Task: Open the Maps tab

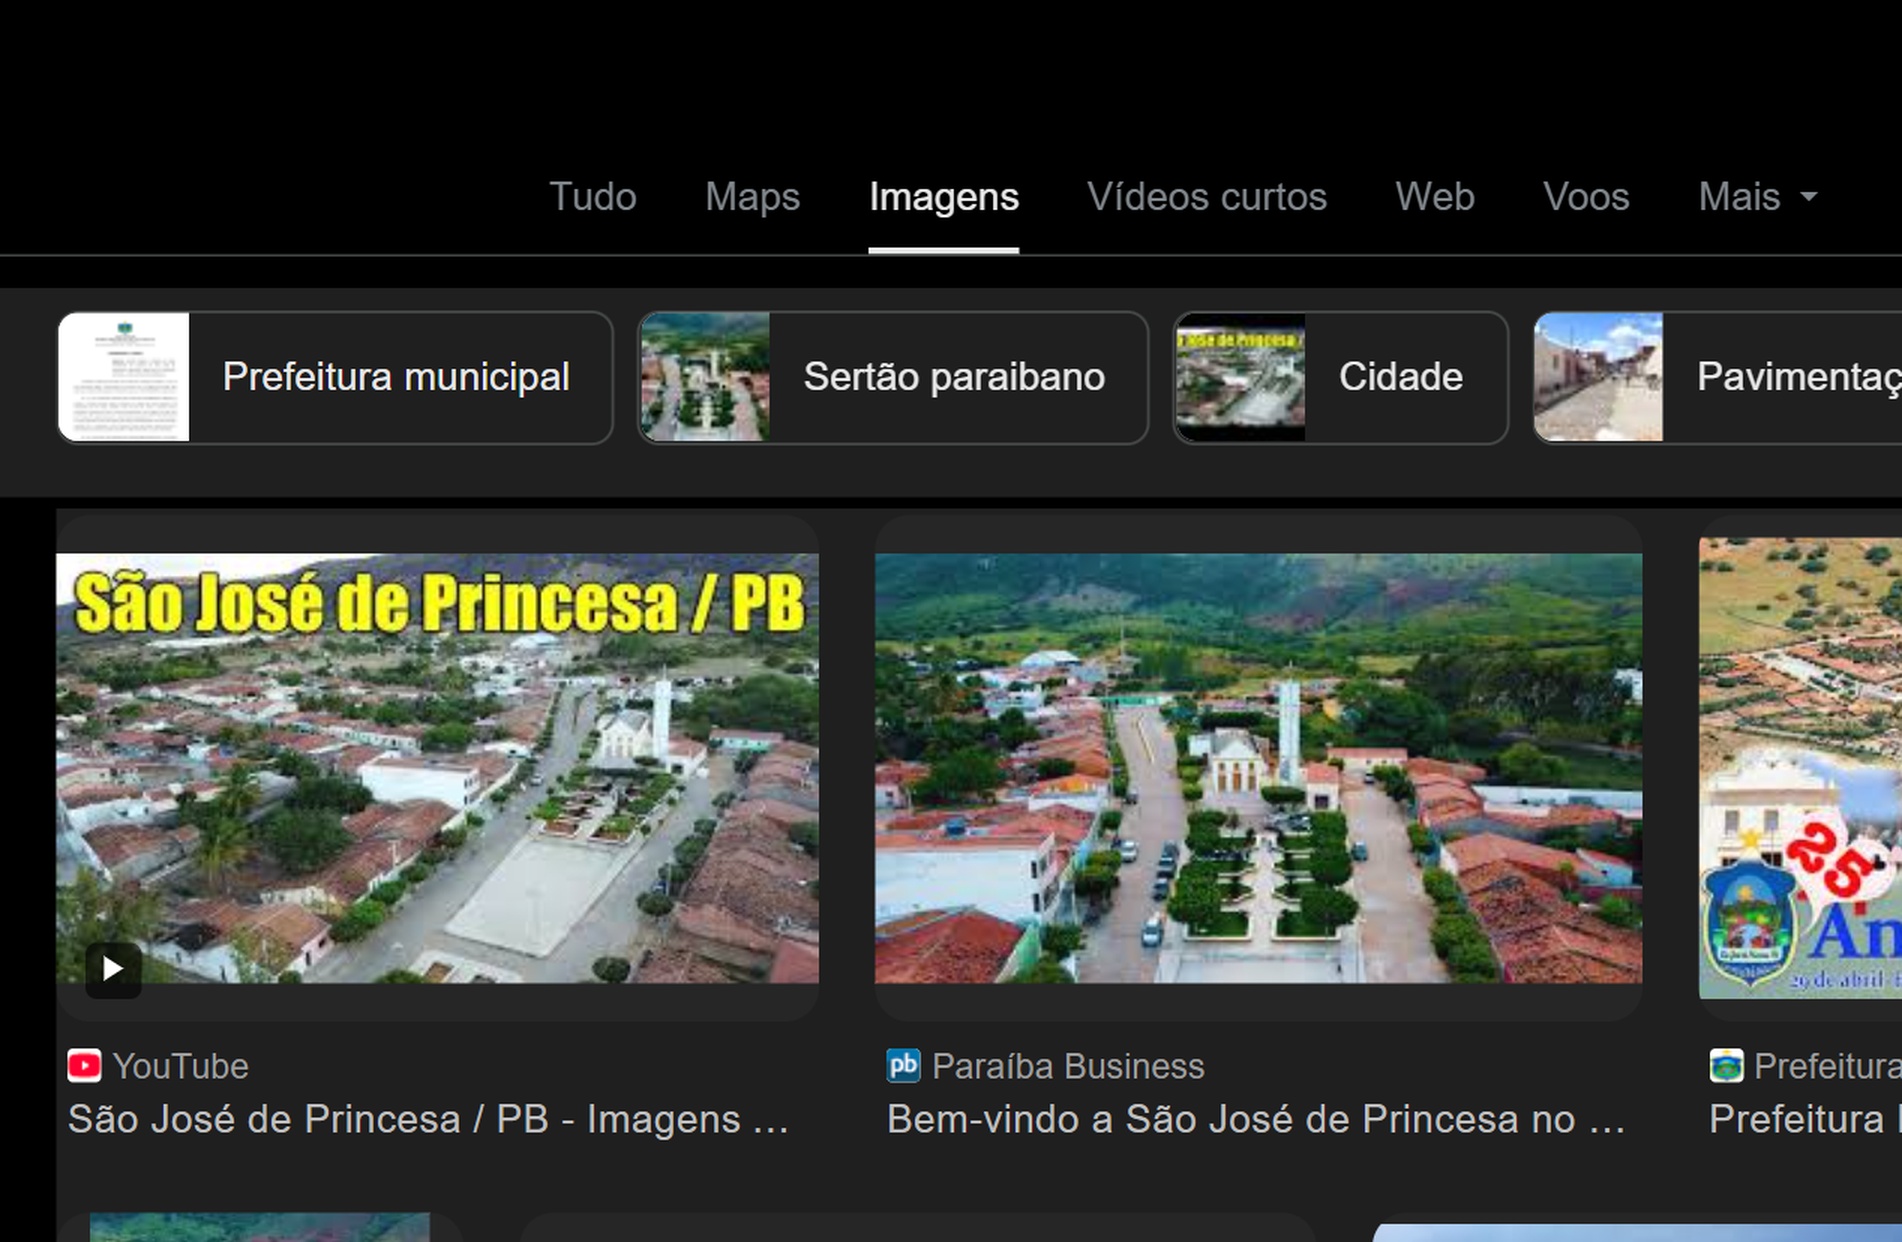Action: 752,197
